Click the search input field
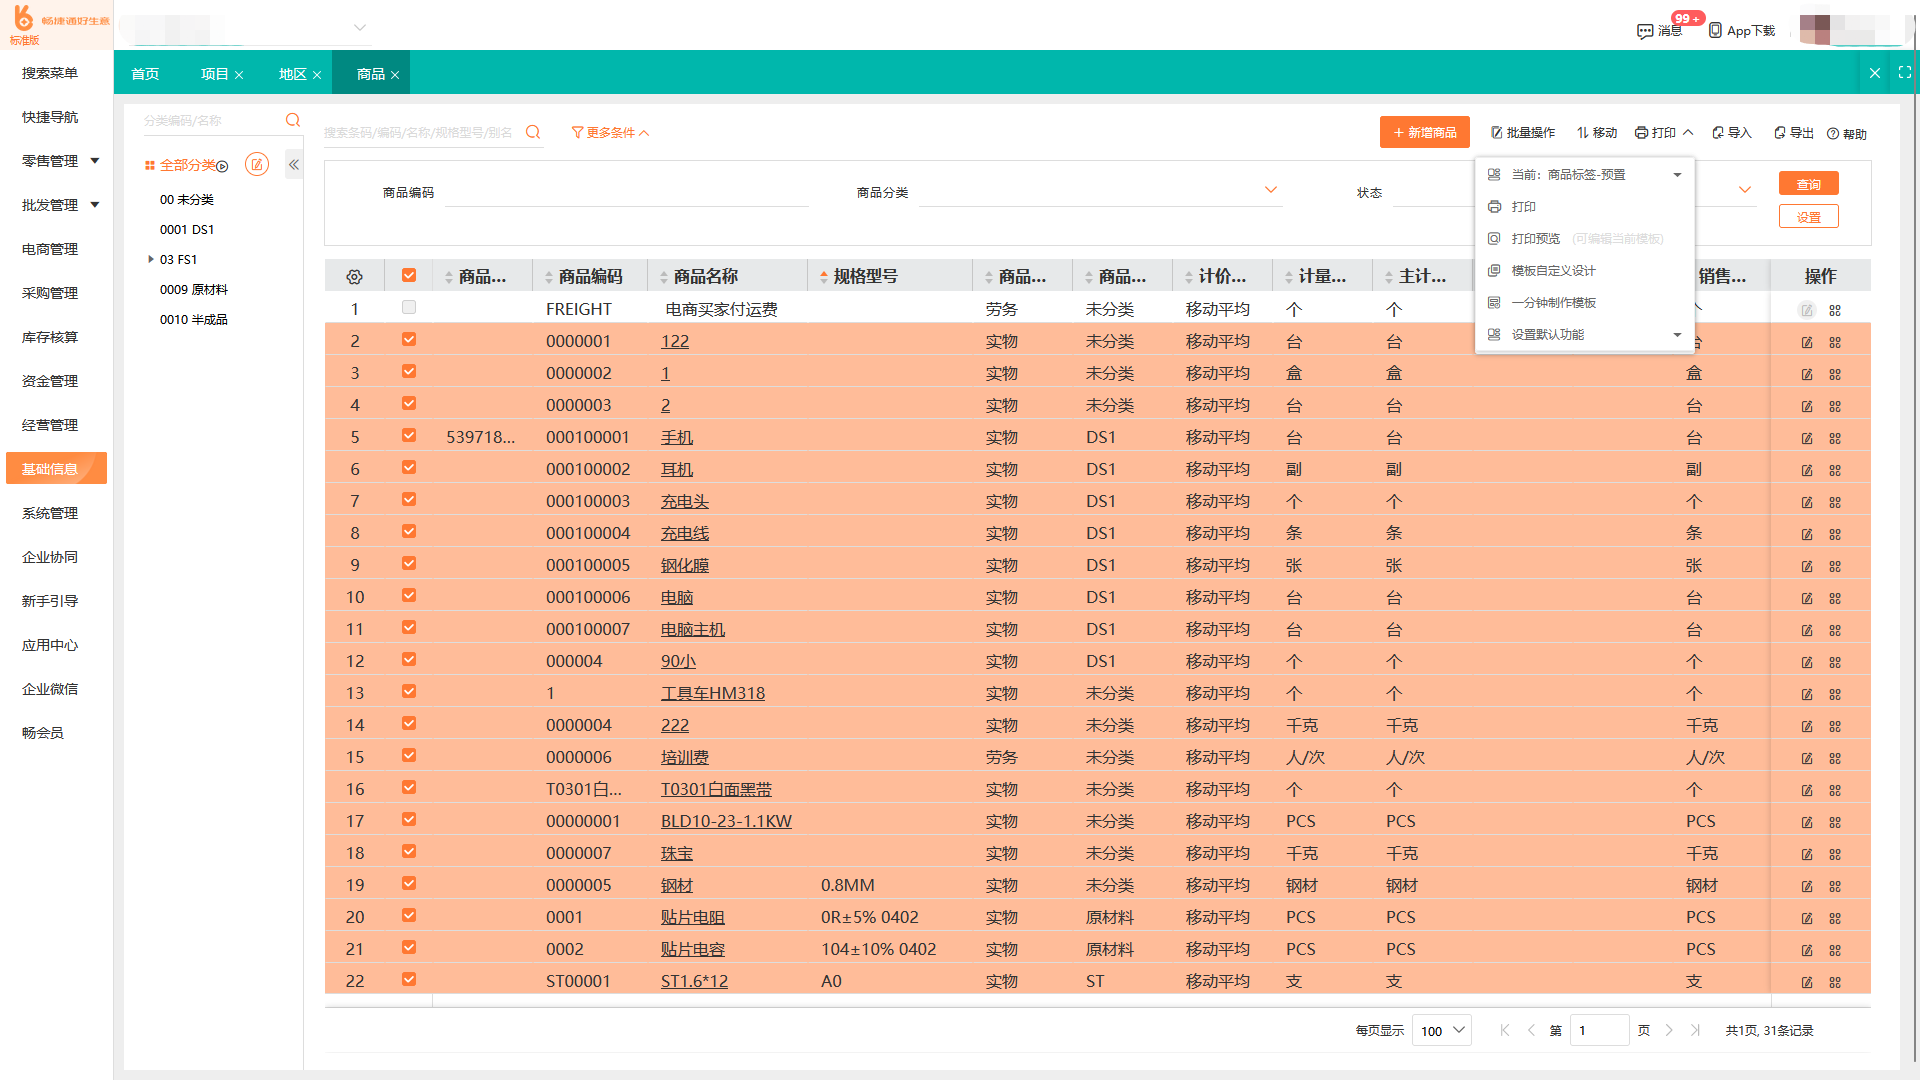Screen dimensions: 1920x1080 coord(415,132)
